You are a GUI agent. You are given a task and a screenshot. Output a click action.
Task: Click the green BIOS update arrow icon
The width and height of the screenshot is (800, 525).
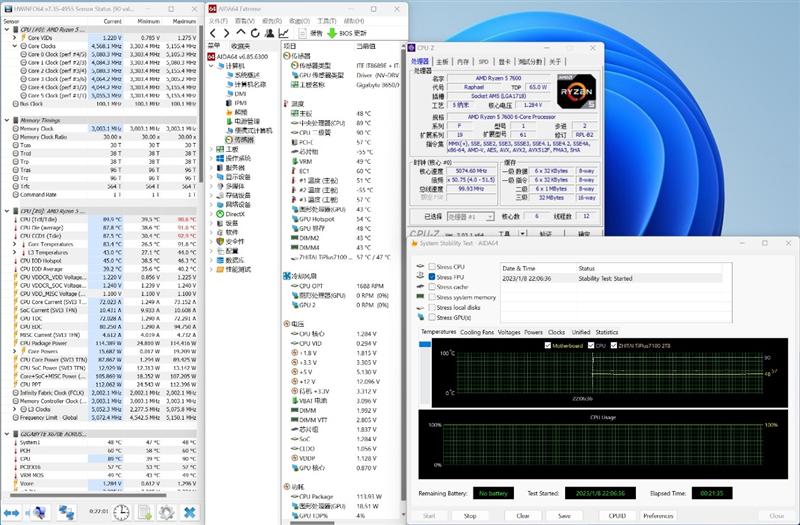331,32
